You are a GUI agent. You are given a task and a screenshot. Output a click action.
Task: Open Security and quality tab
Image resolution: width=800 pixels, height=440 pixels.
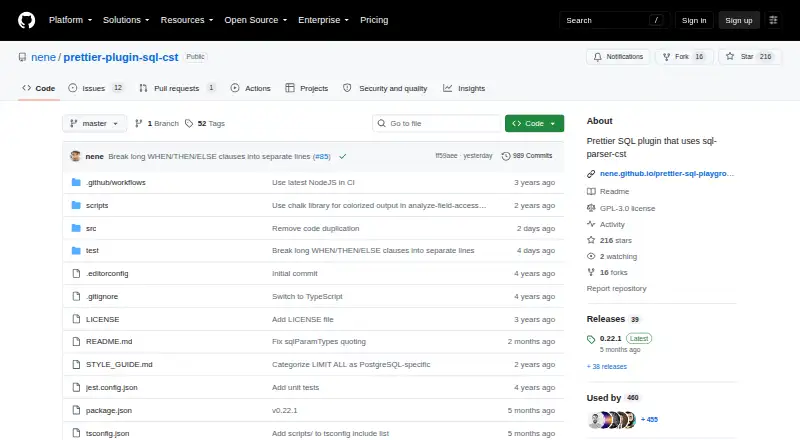pyautogui.click(x=385, y=88)
